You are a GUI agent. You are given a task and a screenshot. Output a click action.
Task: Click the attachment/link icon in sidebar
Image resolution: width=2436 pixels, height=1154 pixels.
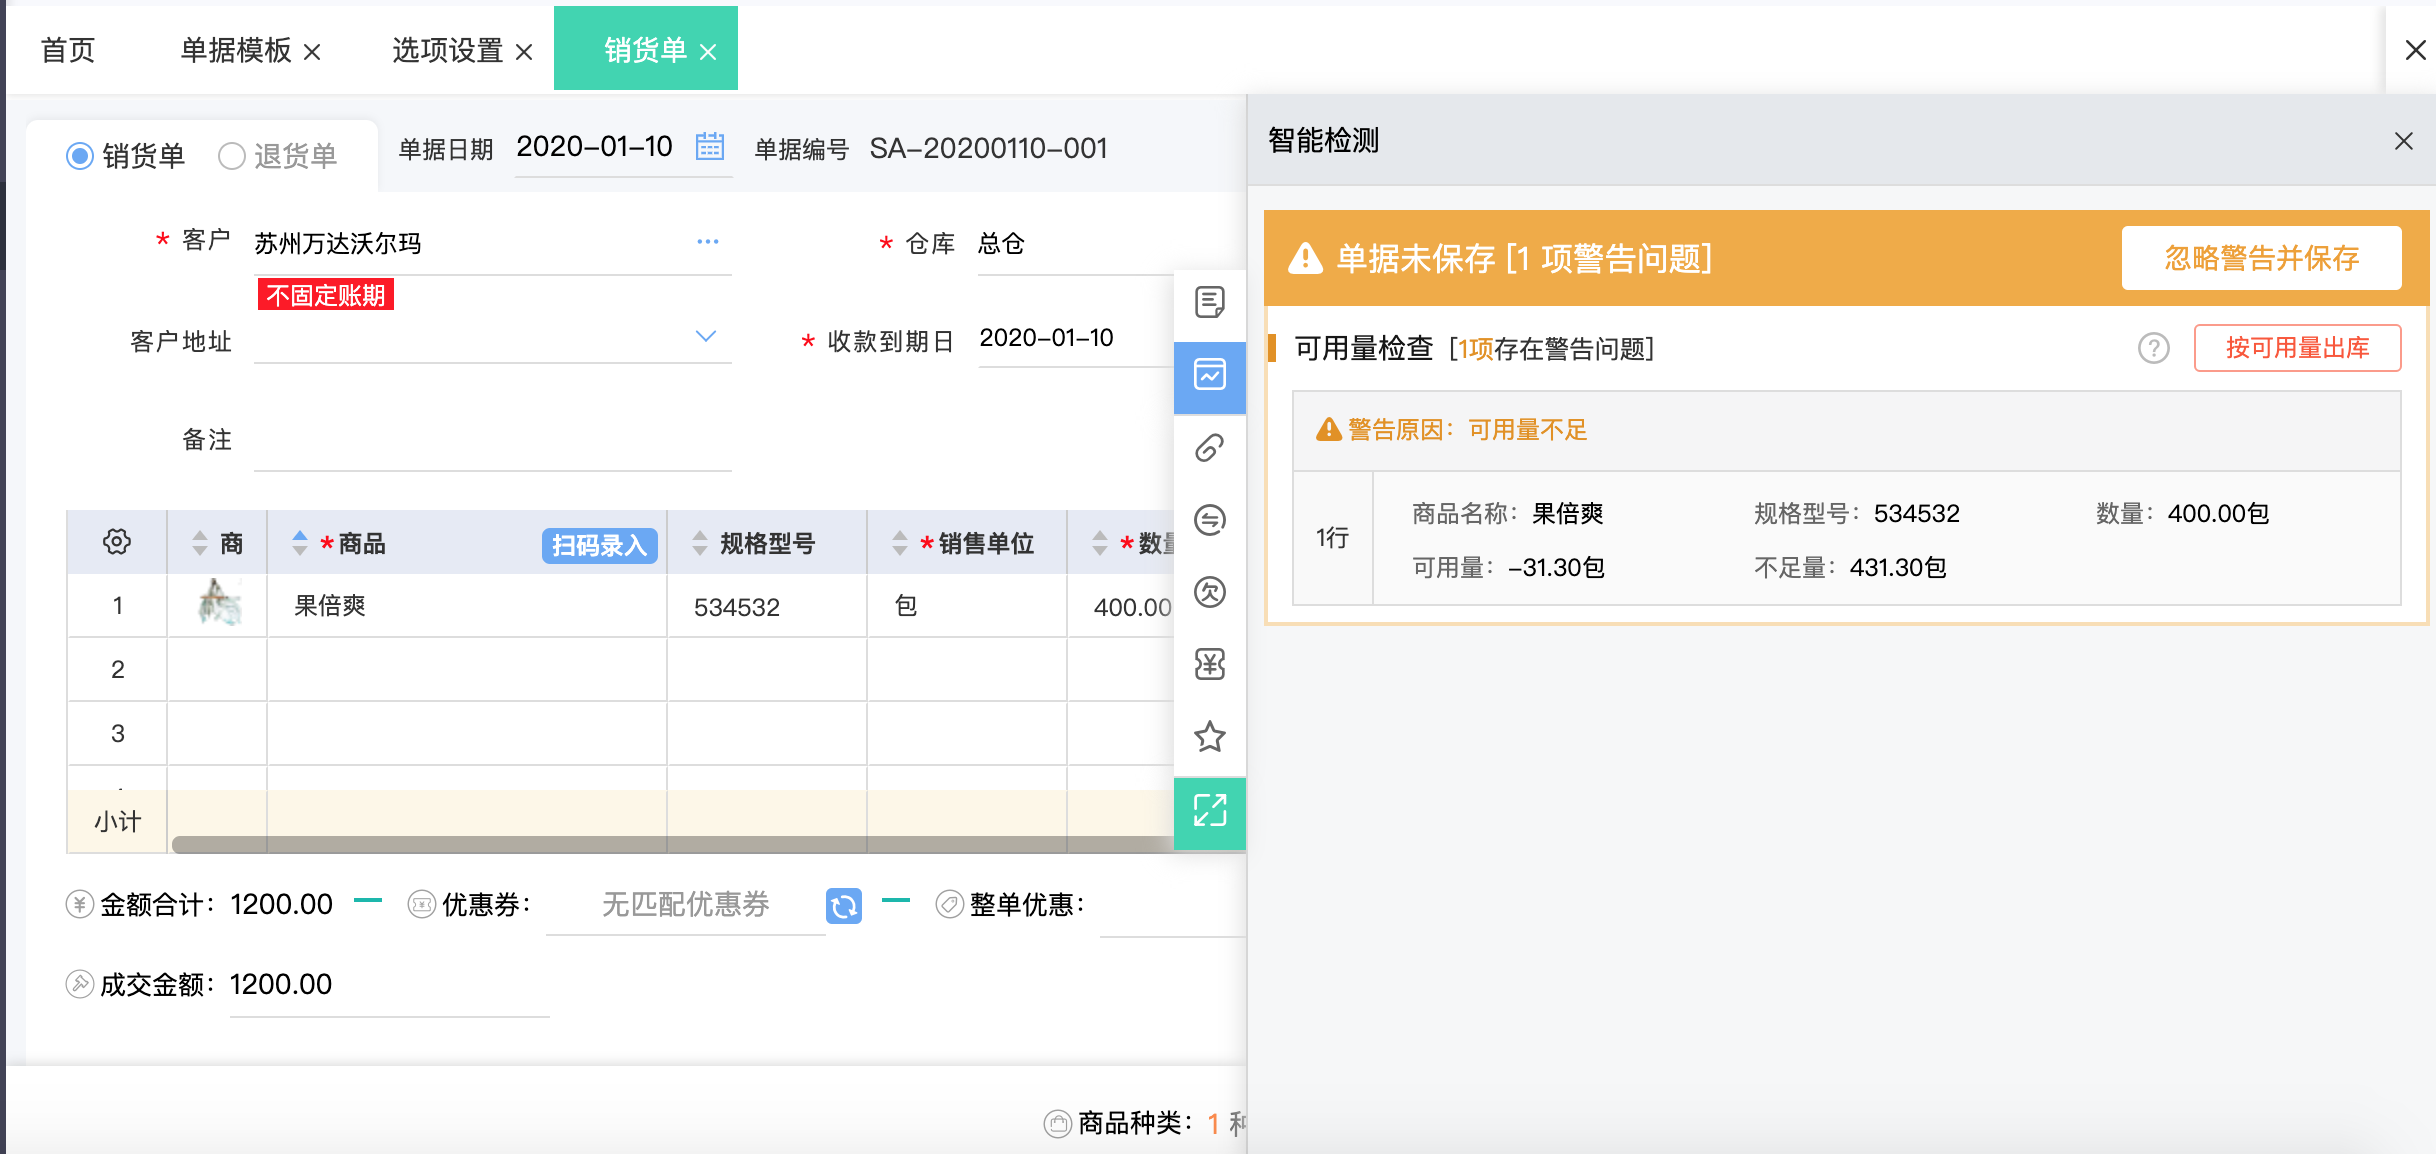(x=1212, y=449)
